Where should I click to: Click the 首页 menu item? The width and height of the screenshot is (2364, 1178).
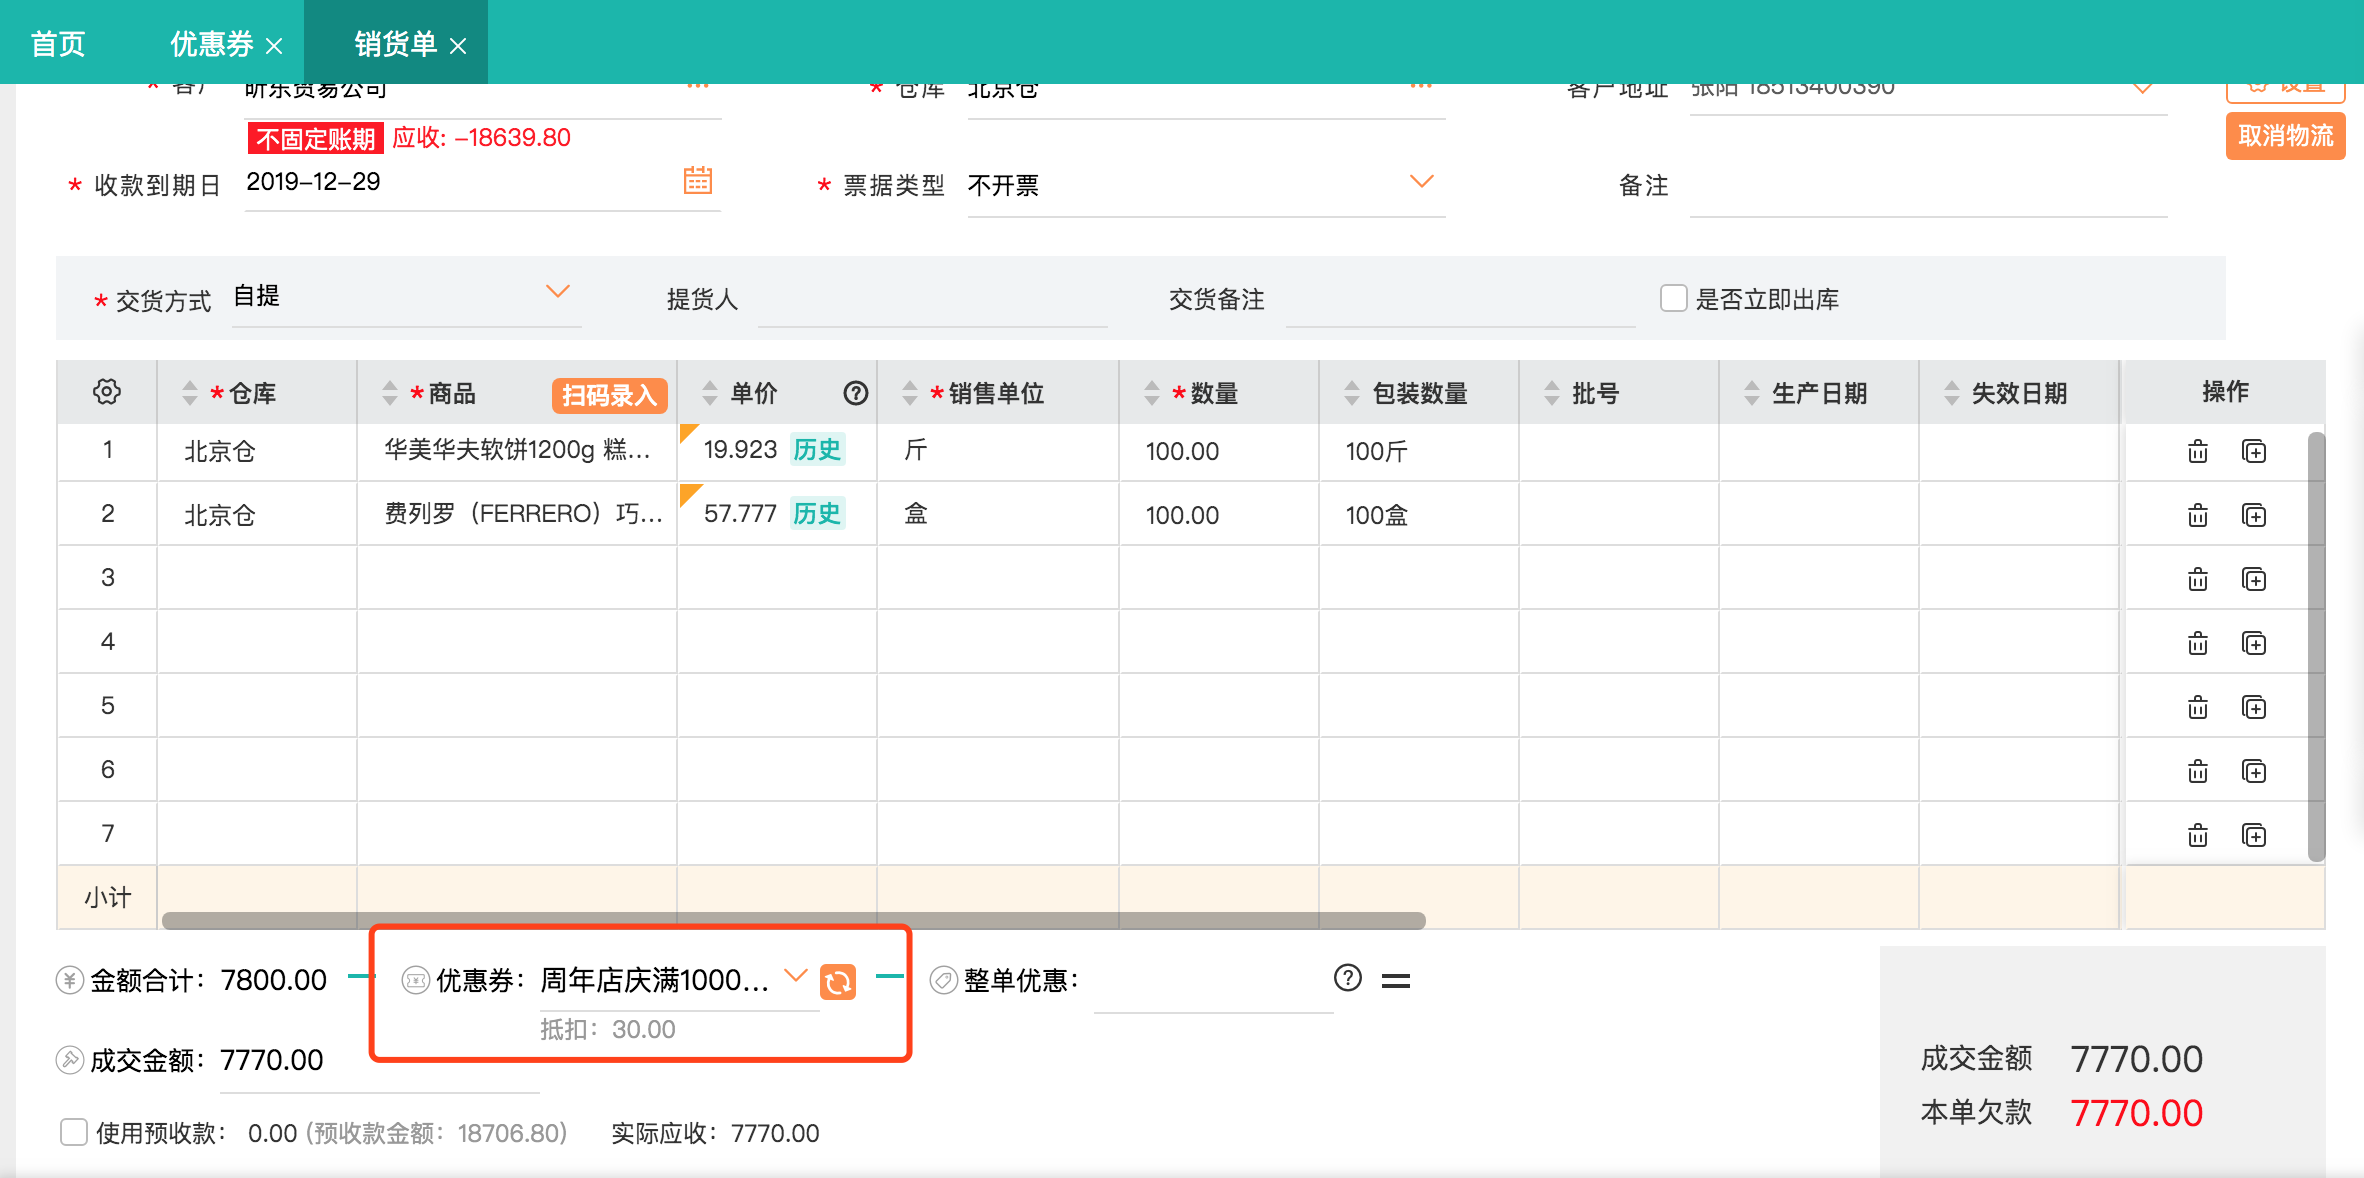(x=62, y=42)
